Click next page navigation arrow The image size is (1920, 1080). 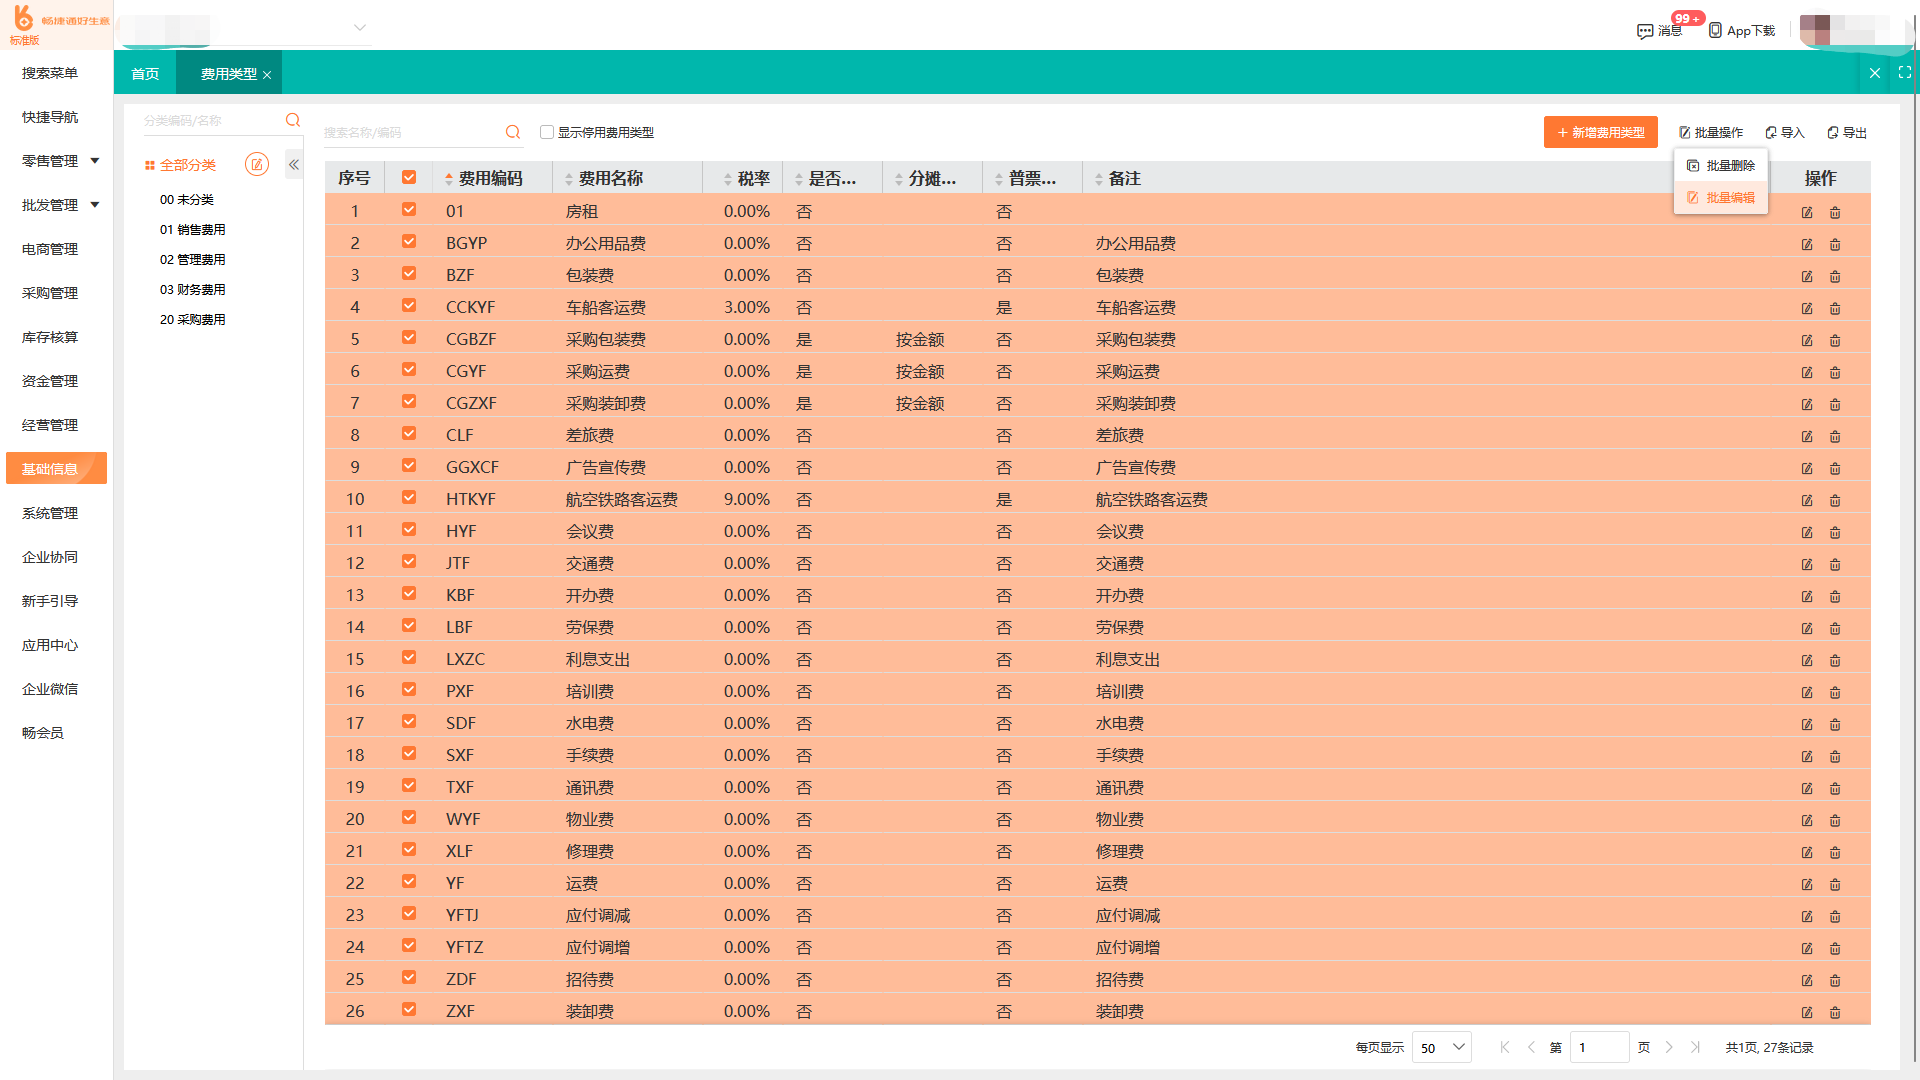coord(1664,1048)
